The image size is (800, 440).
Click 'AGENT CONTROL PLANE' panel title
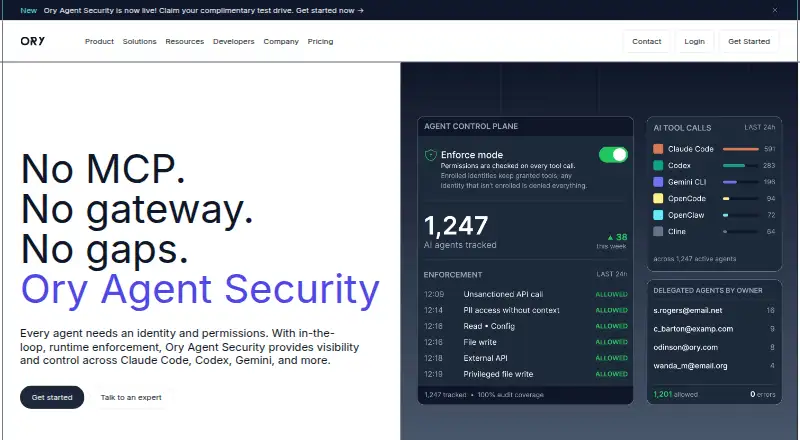(471, 126)
